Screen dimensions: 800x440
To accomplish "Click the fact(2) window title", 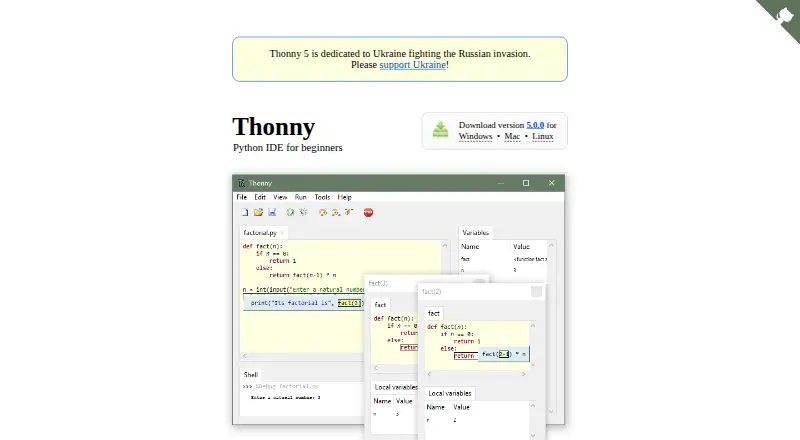I will [x=432, y=292].
